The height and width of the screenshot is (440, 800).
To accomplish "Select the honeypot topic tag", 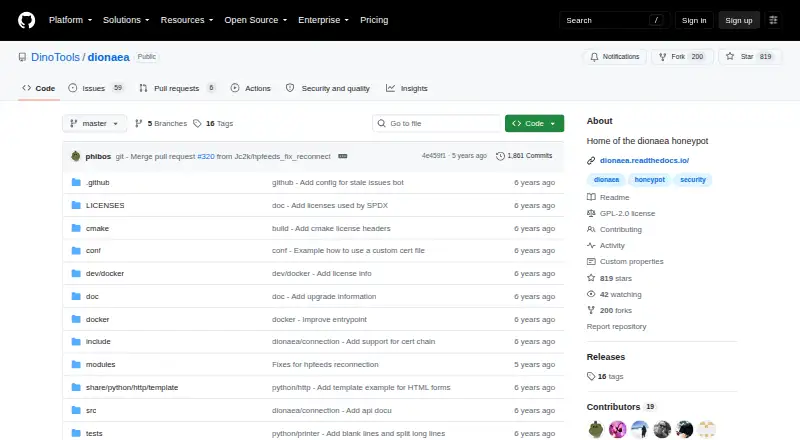I will pyautogui.click(x=649, y=180).
